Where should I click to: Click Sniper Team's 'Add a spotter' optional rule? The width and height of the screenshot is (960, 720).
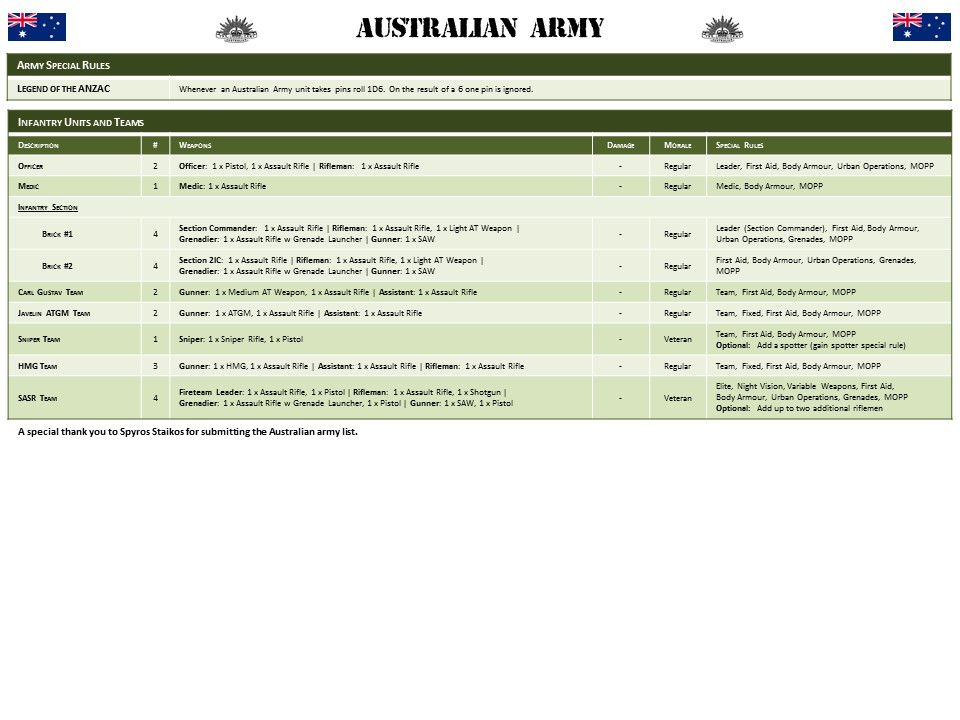tap(811, 345)
